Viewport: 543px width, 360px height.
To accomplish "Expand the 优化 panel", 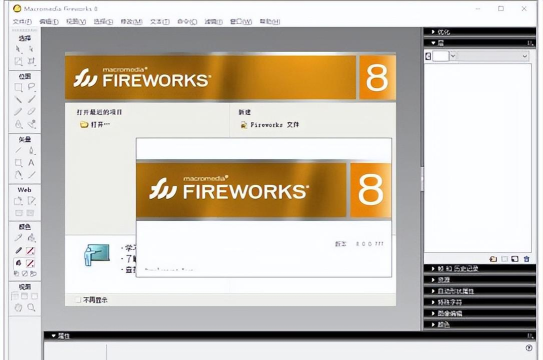I will [433, 32].
